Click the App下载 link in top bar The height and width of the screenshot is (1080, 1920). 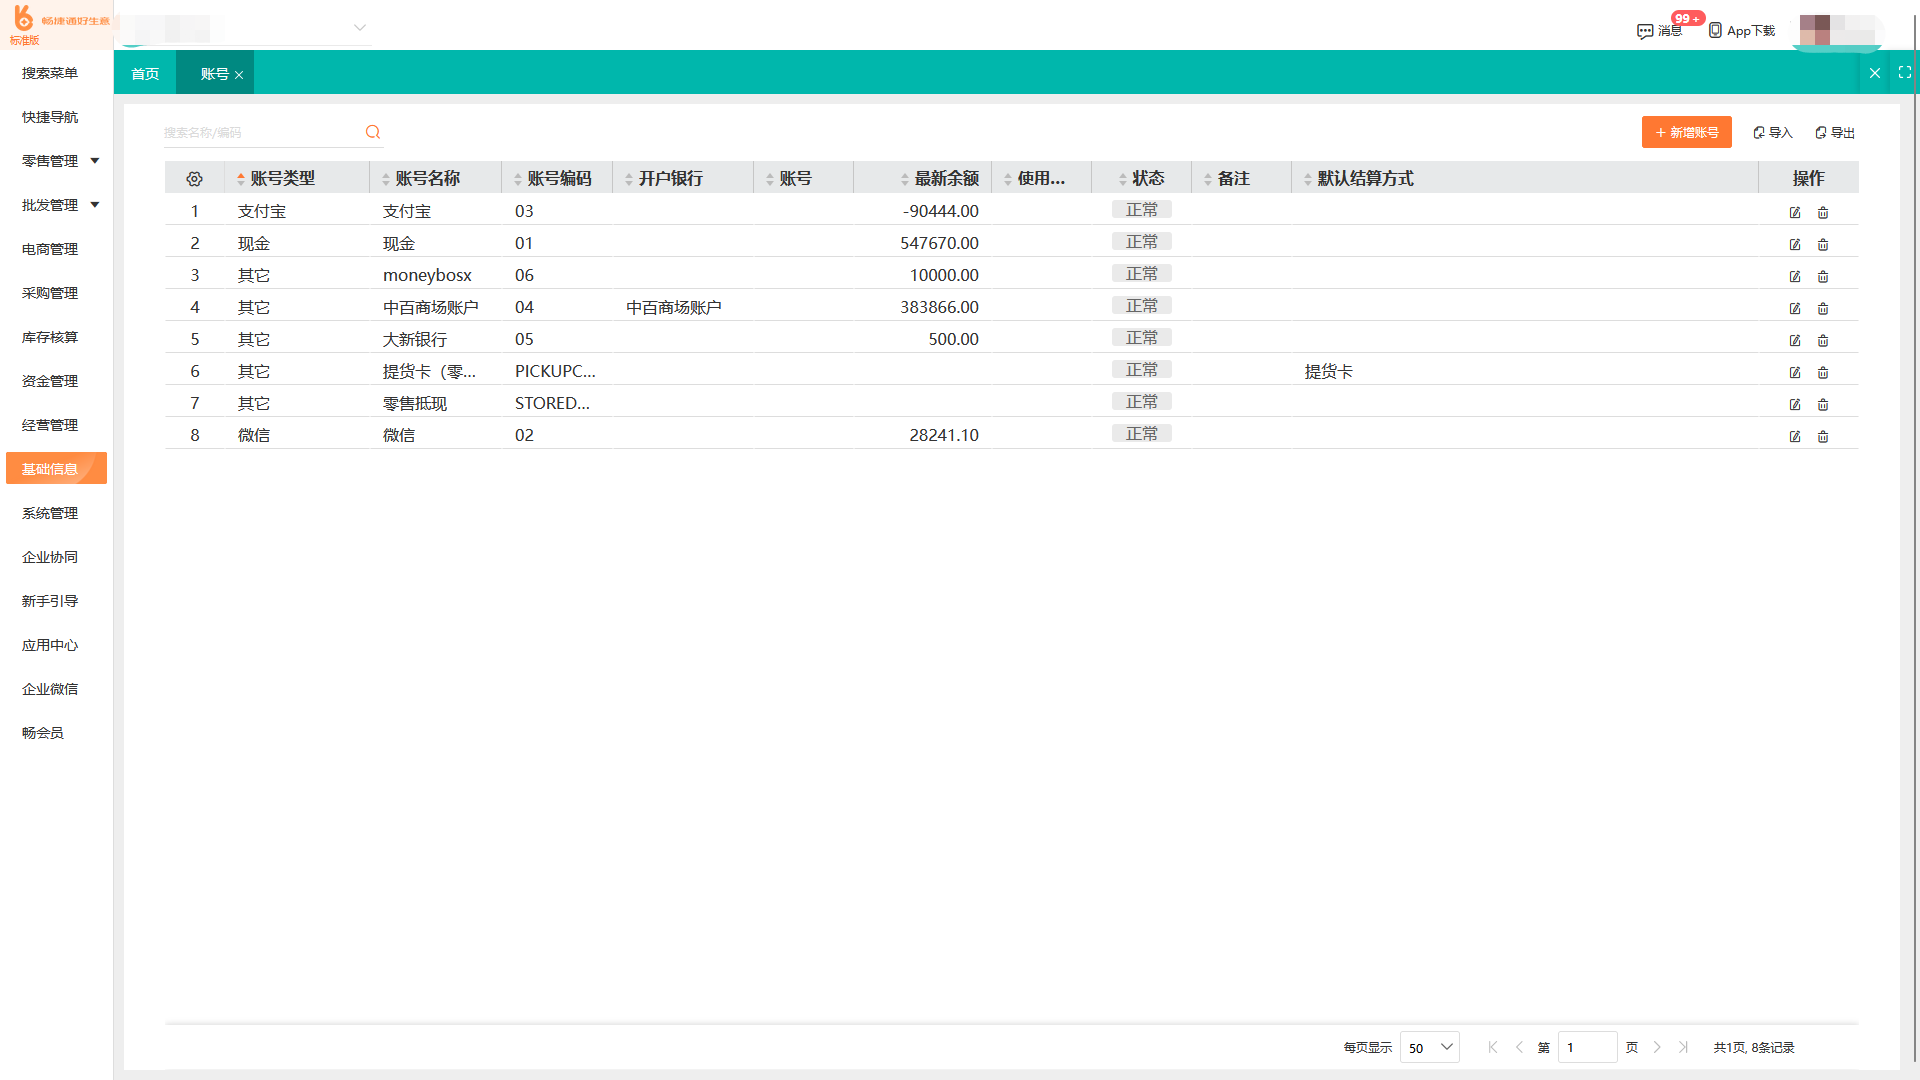1742,29
